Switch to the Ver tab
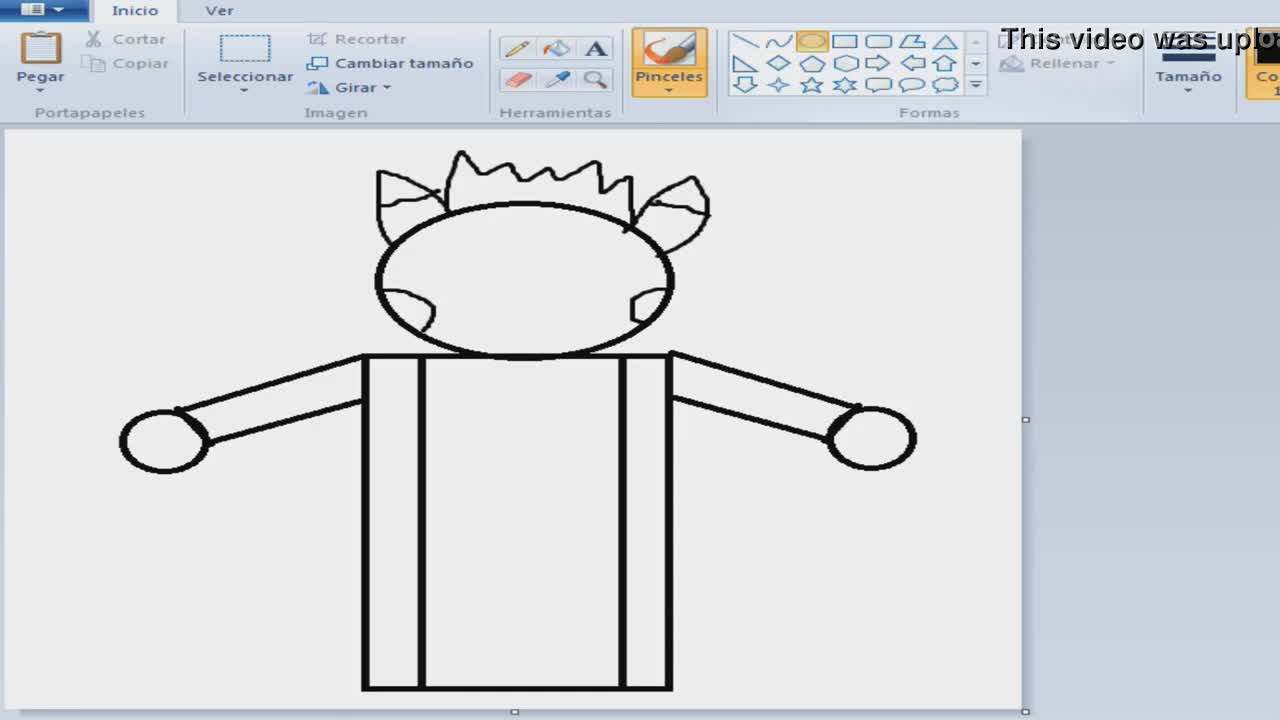Image resolution: width=1280 pixels, height=720 pixels. coord(219,10)
